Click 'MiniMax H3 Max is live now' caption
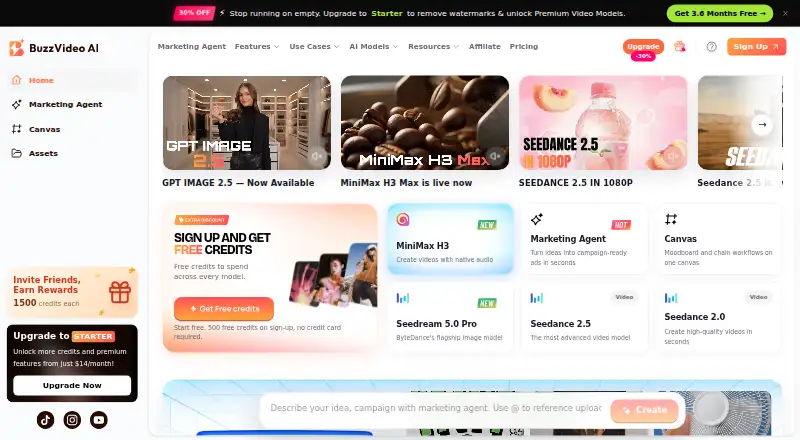 pos(406,183)
